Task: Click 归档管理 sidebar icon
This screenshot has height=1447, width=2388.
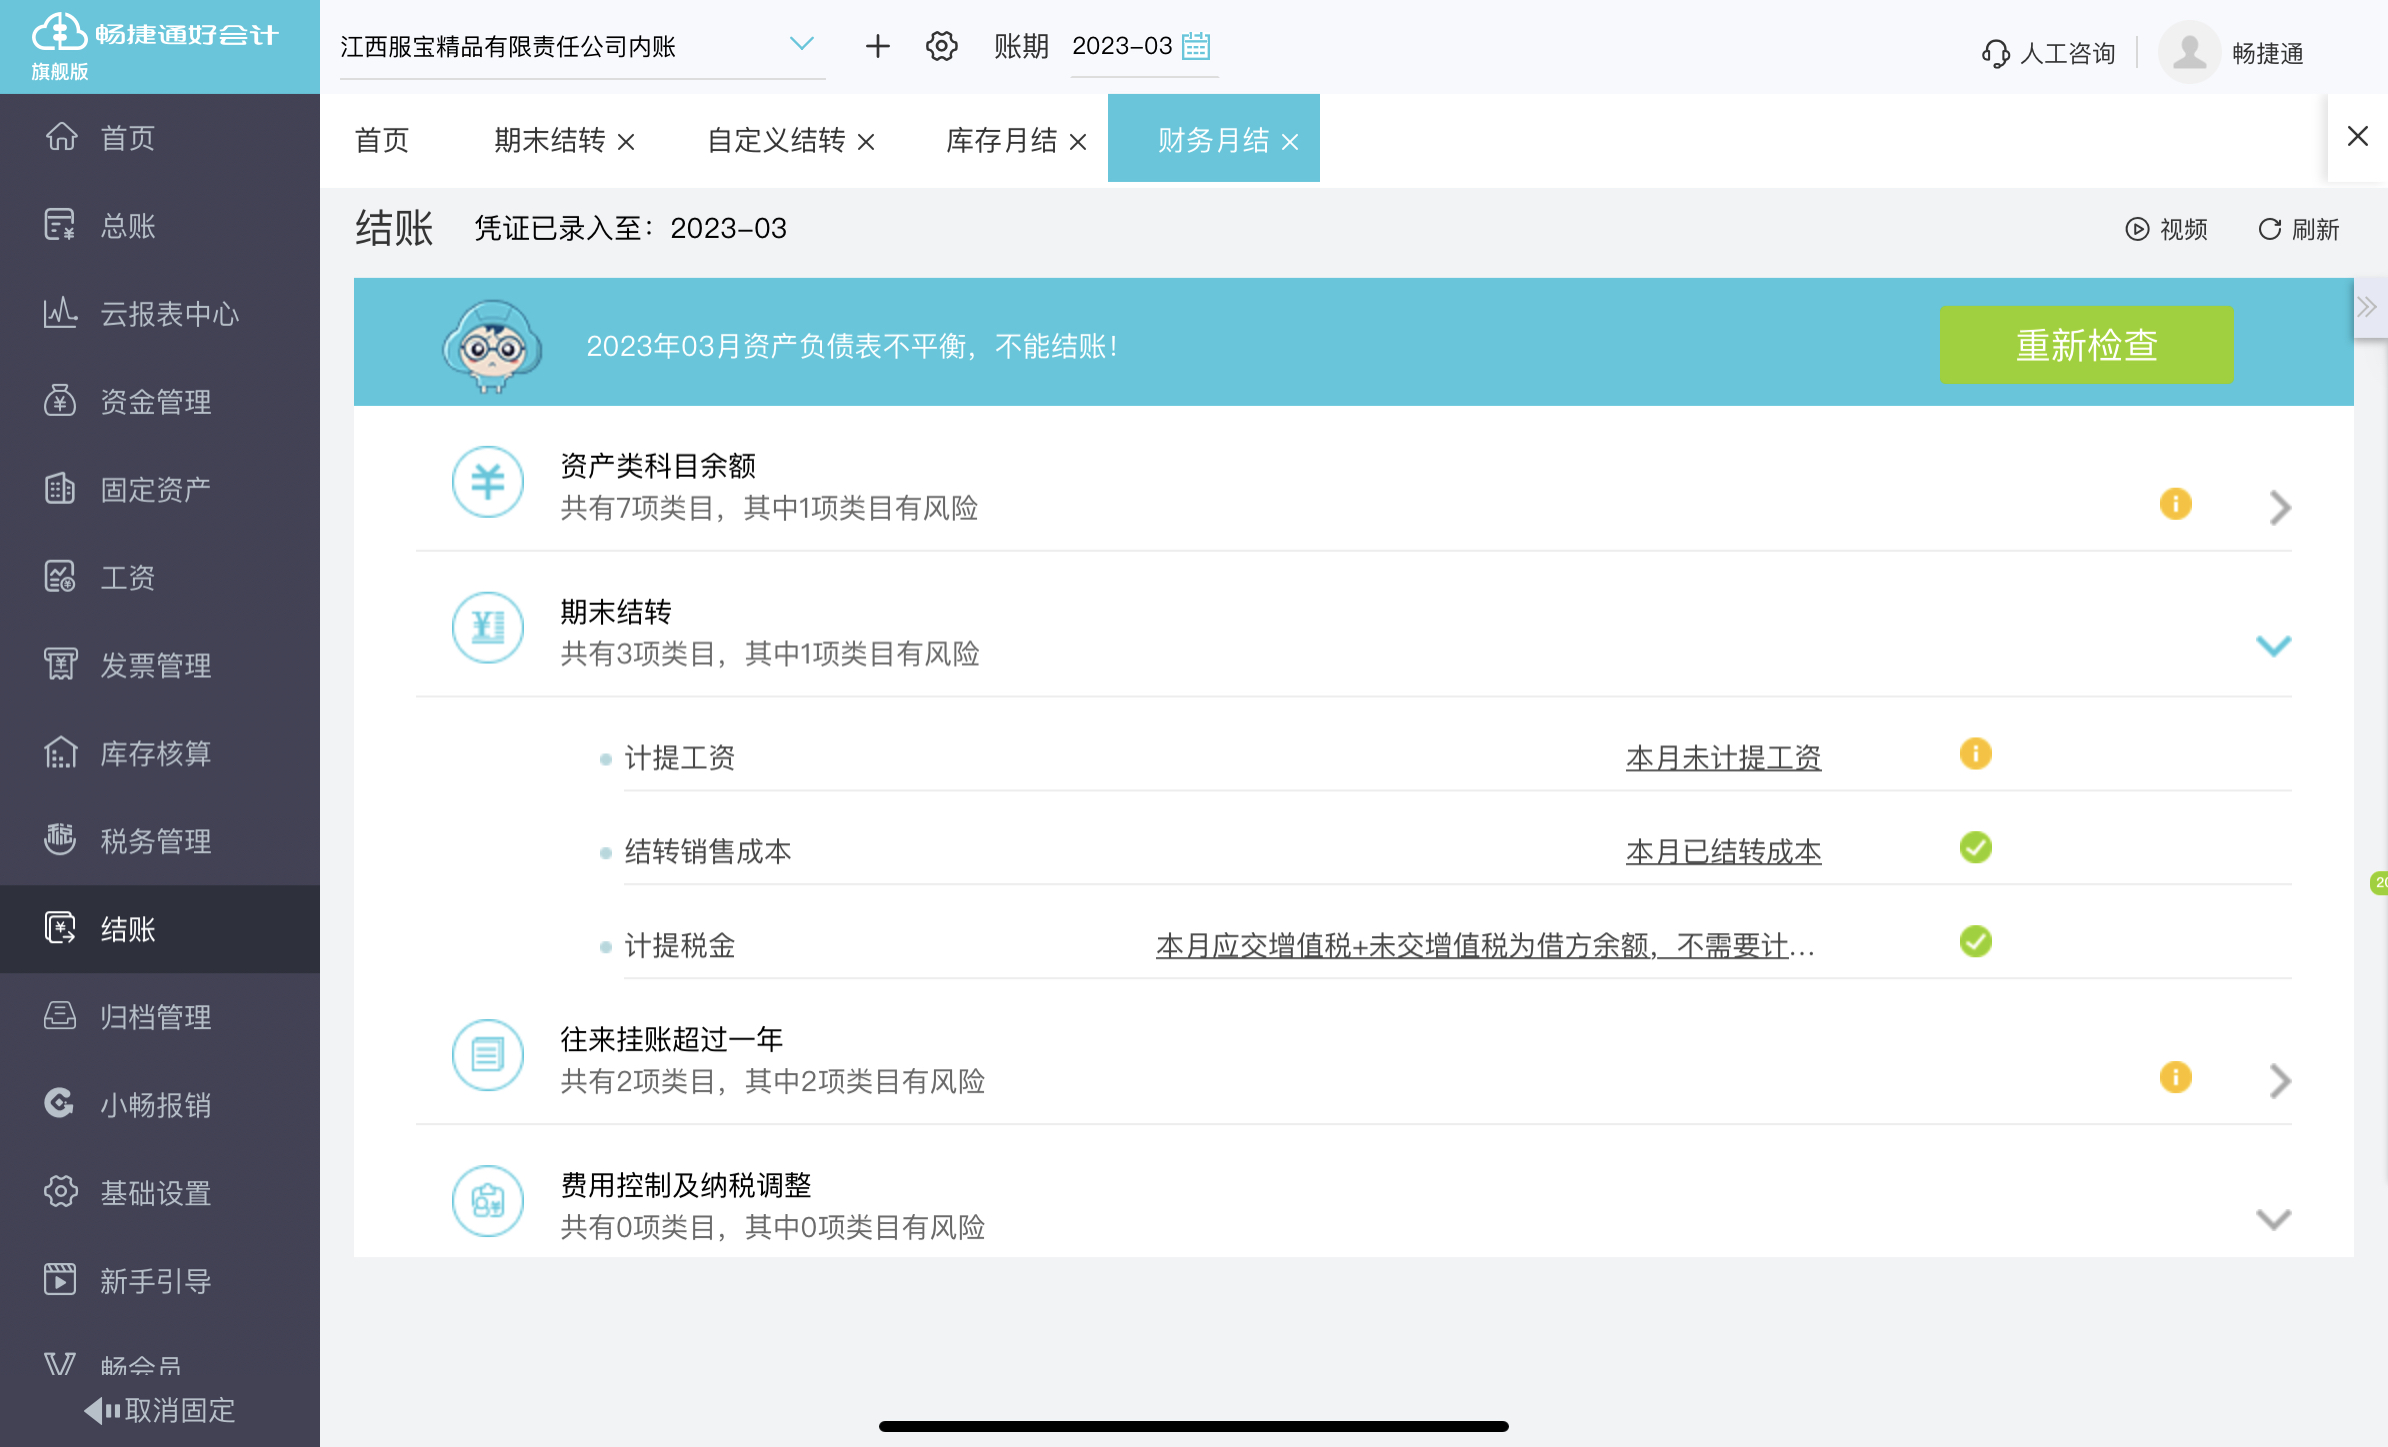Action: pyautogui.click(x=61, y=1015)
